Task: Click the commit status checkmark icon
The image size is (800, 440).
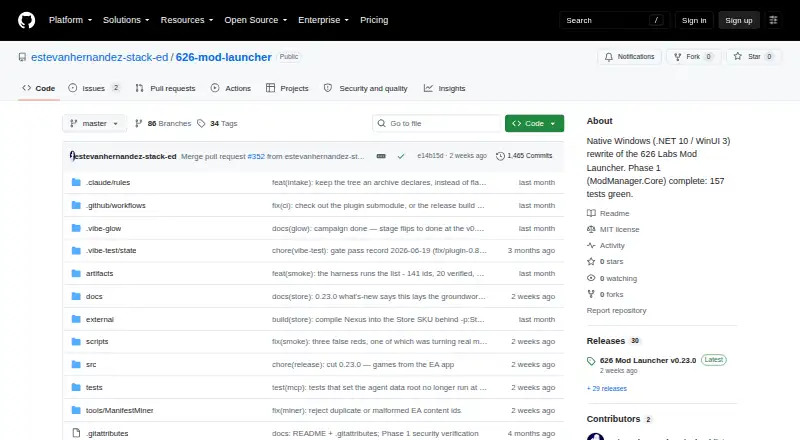Action: [401, 156]
